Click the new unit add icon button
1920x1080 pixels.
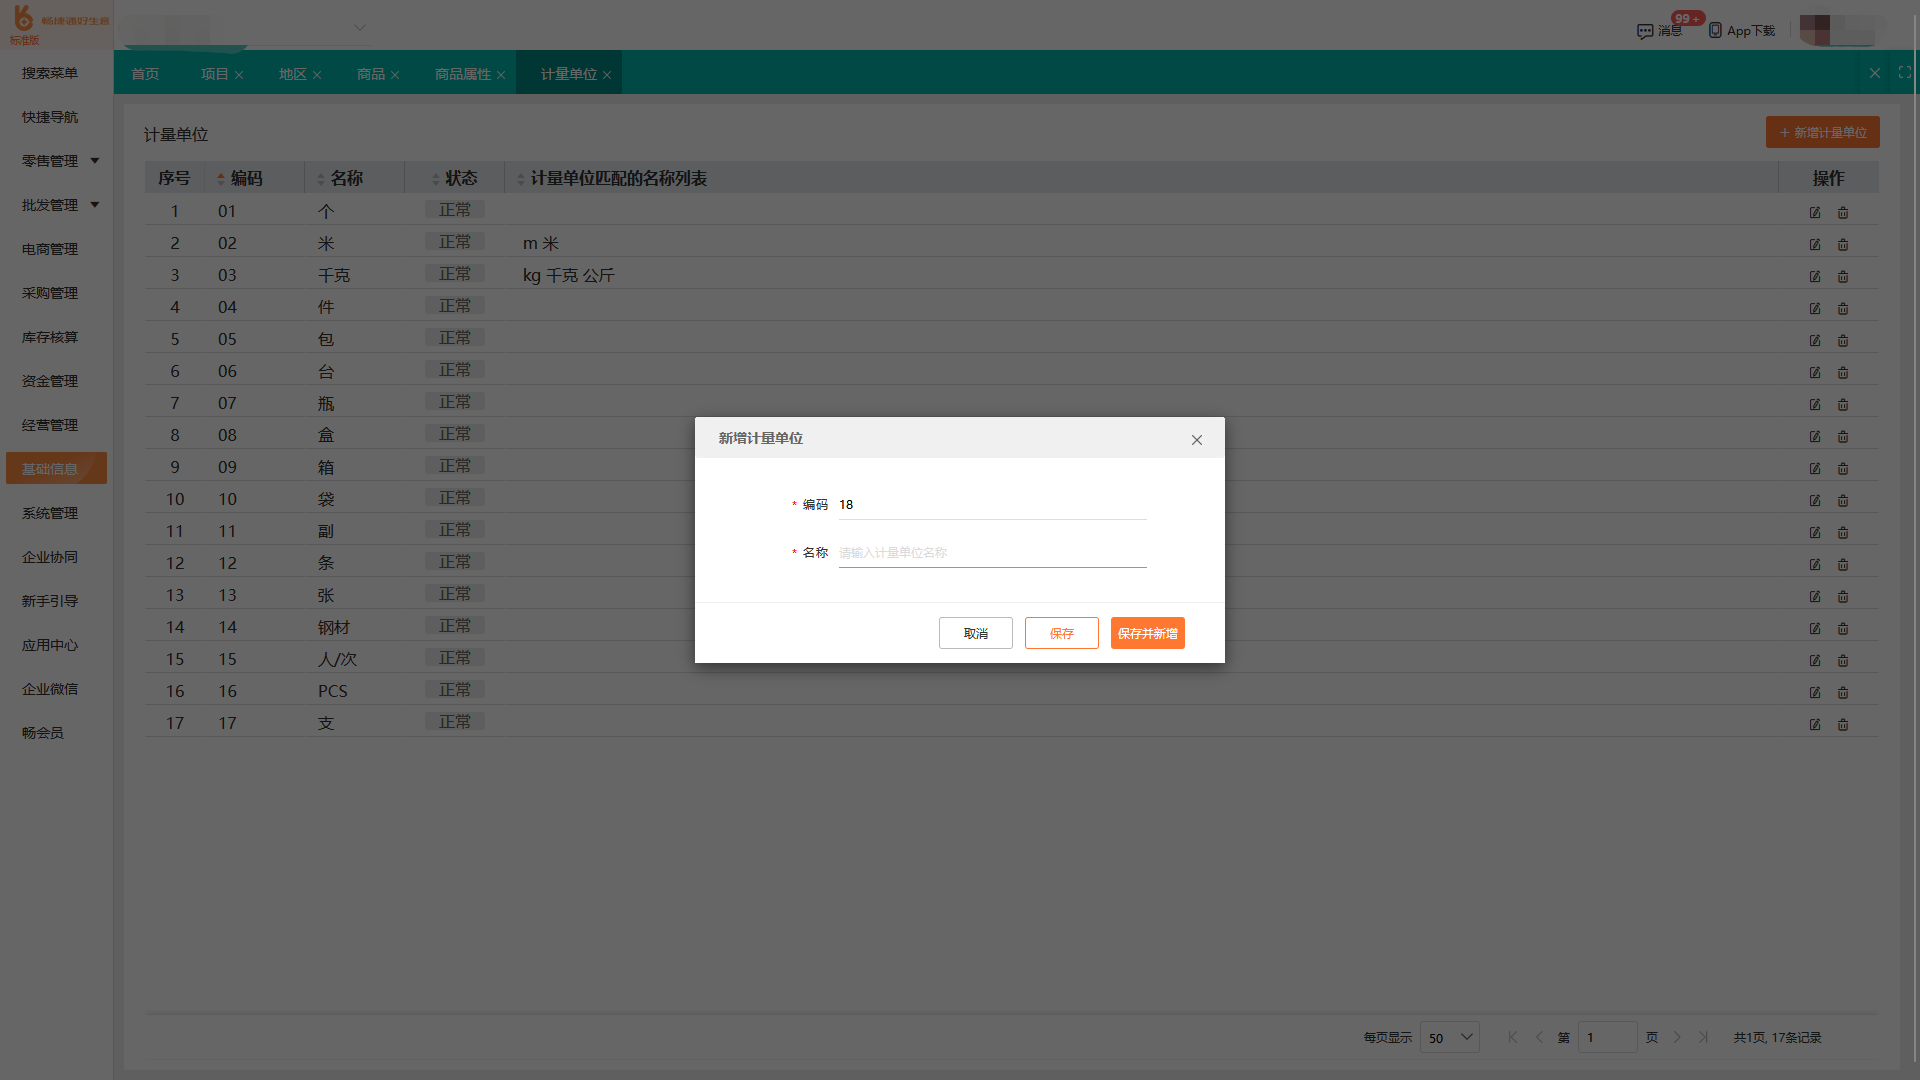[x=1821, y=132]
